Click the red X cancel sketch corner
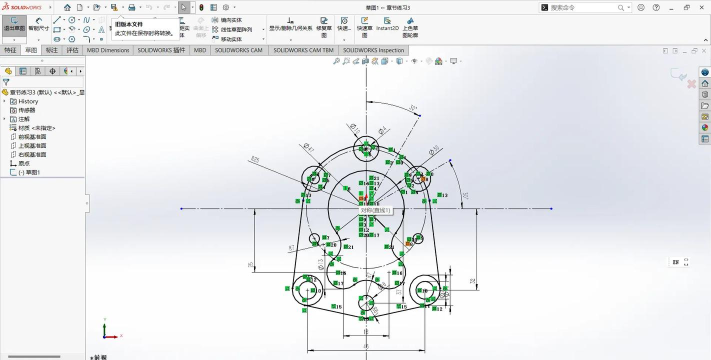The image size is (711, 360). [692, 84]
